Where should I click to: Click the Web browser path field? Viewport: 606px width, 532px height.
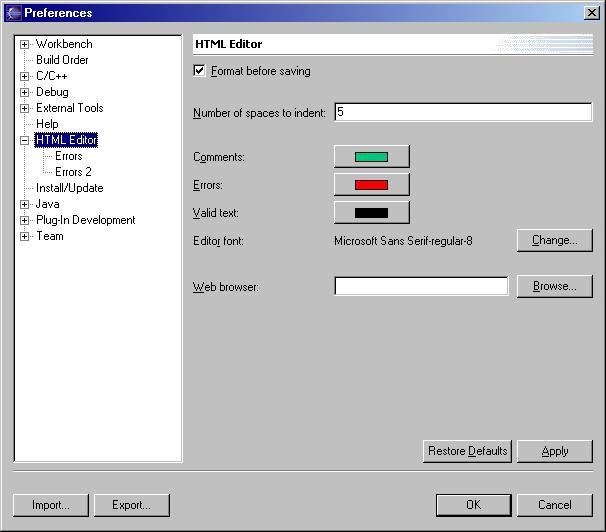coord(421,286)
